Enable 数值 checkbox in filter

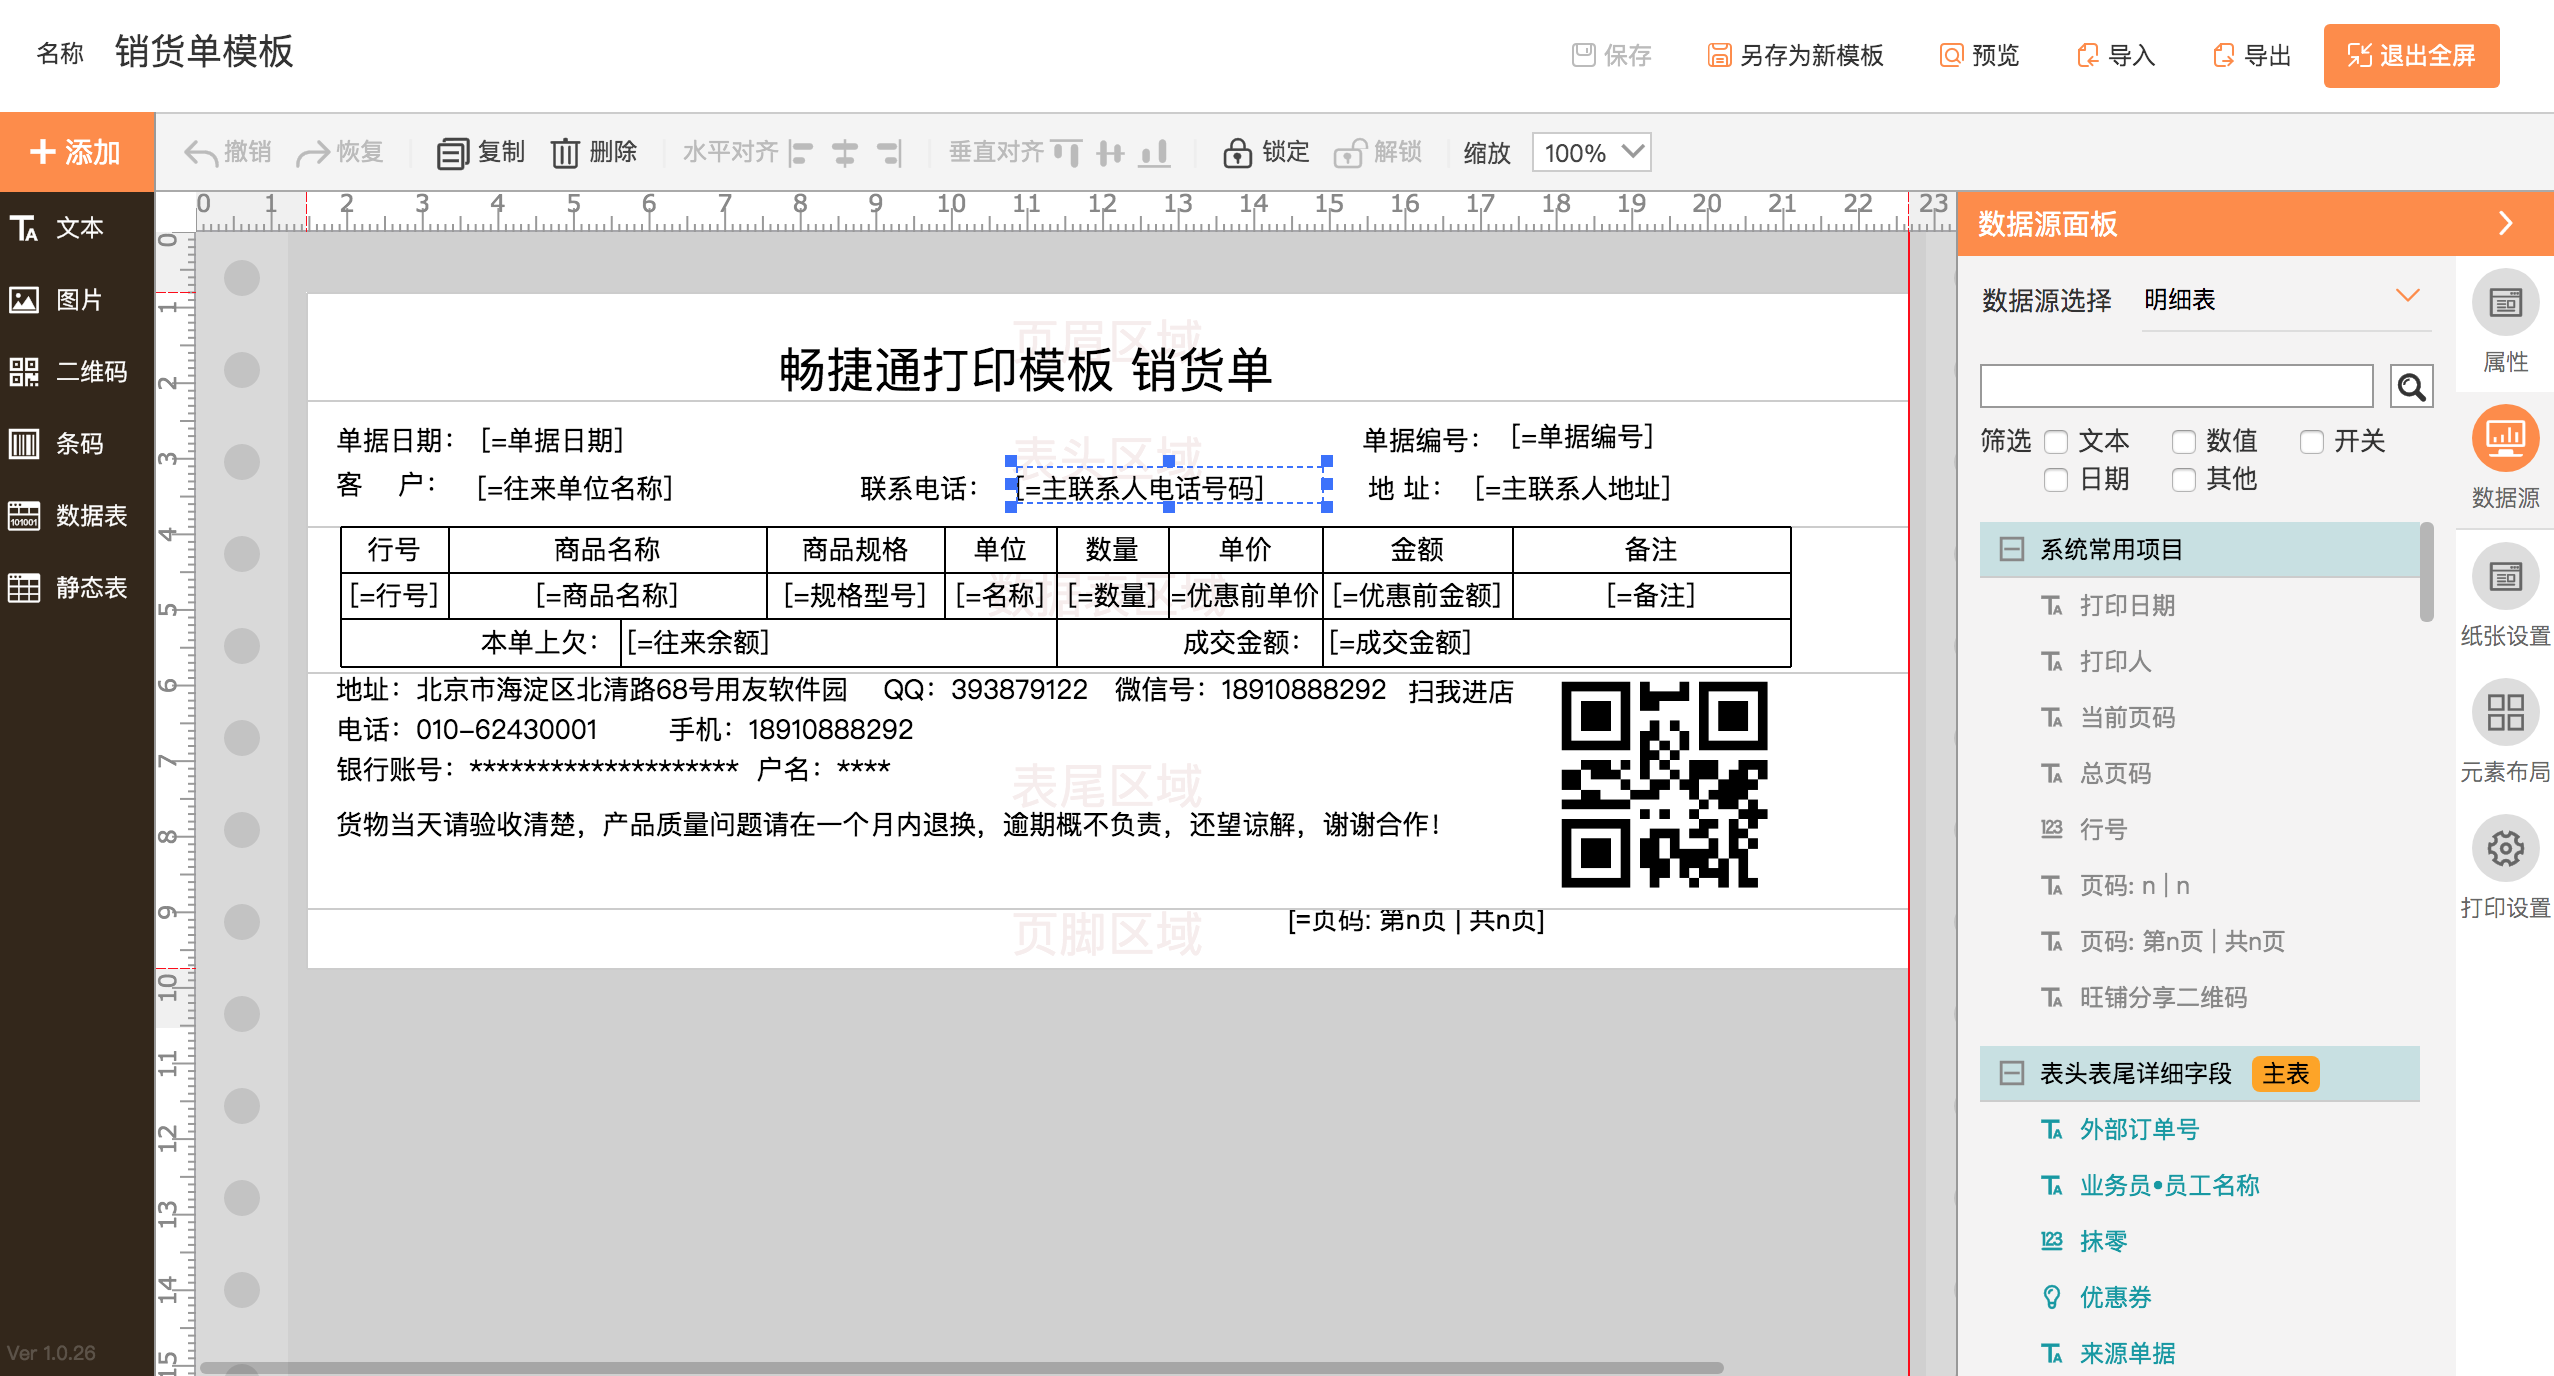click(x=2188, y=442)
